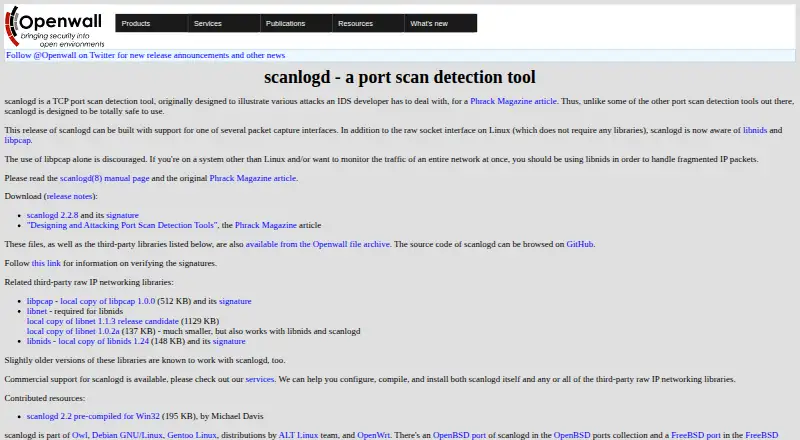Open available from the Openwall file archive link
The image size is (800, 440).
[317, 244]
